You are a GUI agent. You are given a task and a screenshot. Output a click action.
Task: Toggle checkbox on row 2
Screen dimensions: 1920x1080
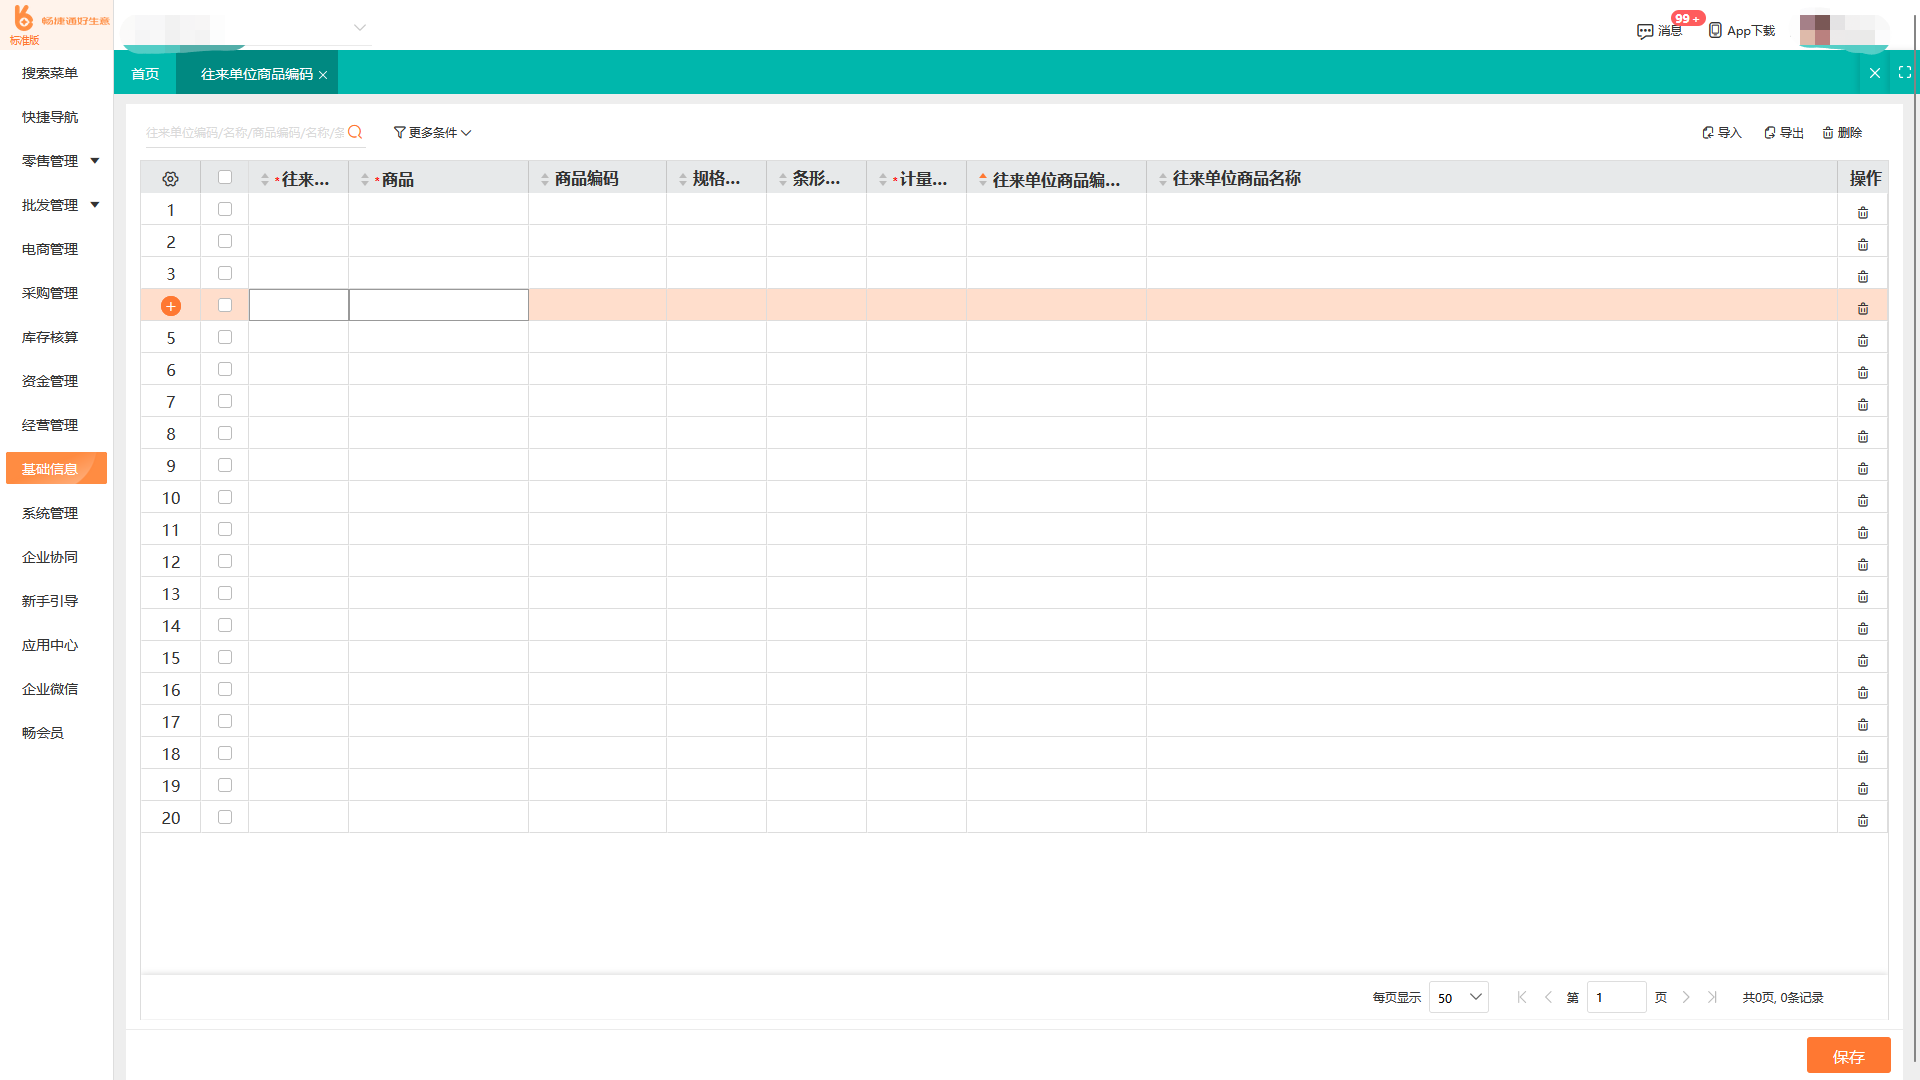[224, 241]
